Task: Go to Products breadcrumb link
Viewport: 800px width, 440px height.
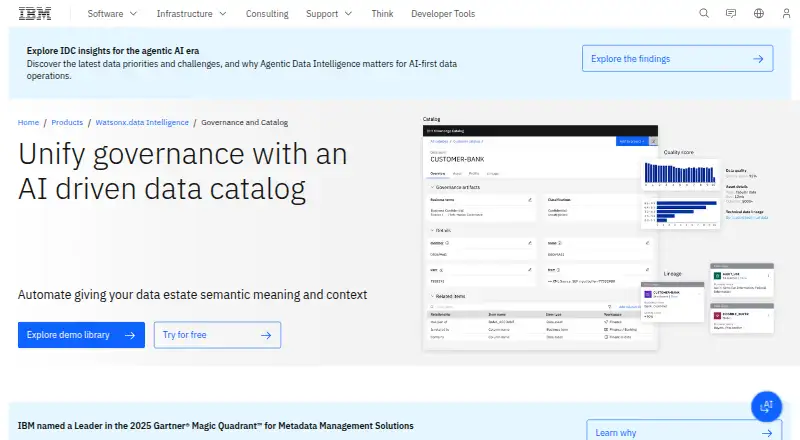Action: pos(67,123)
